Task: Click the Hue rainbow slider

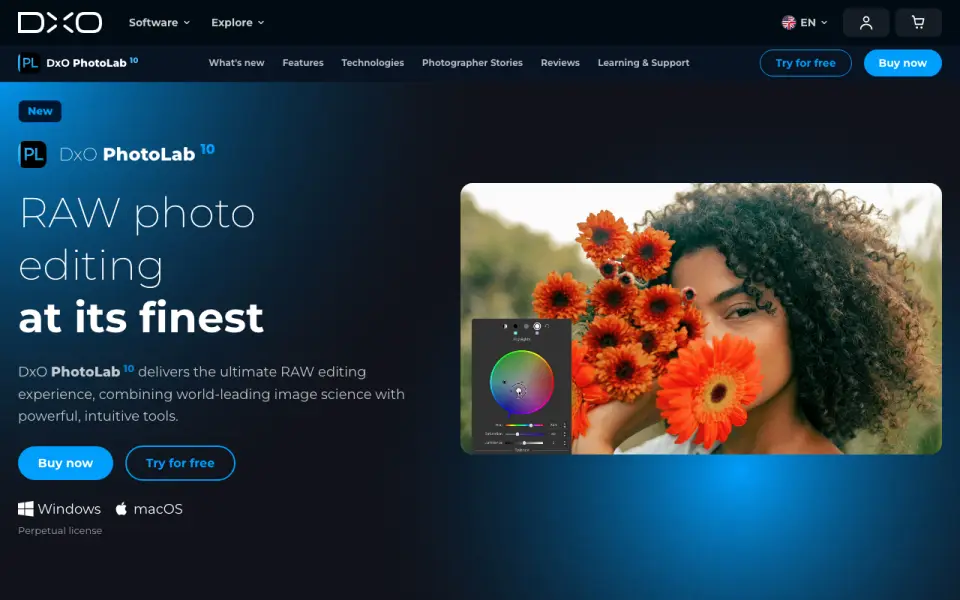Action: pos(524,425)
